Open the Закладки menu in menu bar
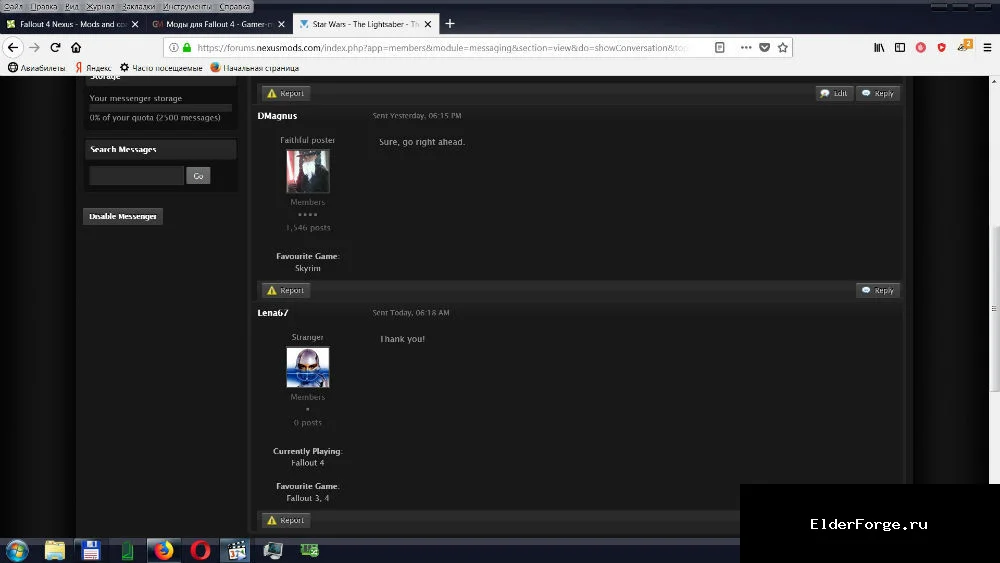The height and width of the screenshot is (563, 1000). point(138,6)
